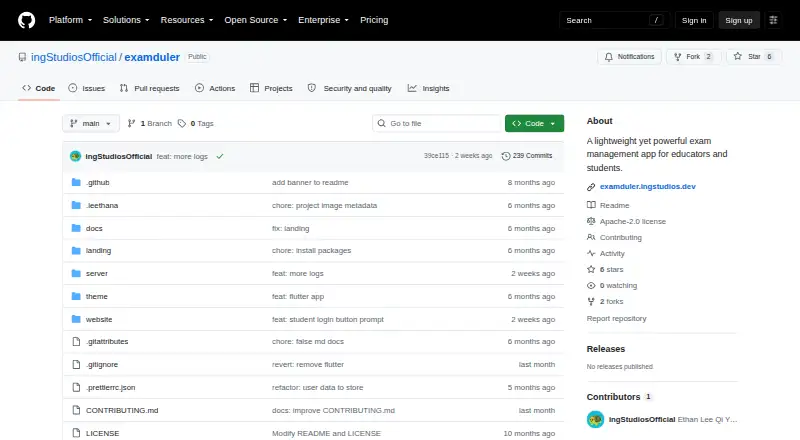Click the .leethana folder icon
Viewport: 800px width, 440px height.
[76, 205]
